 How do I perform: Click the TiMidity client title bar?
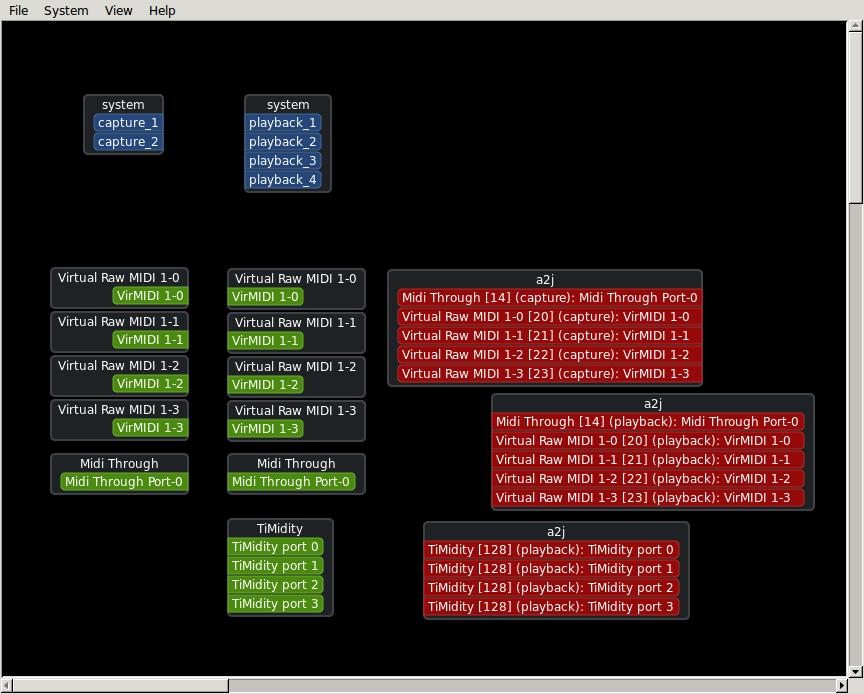280,529
